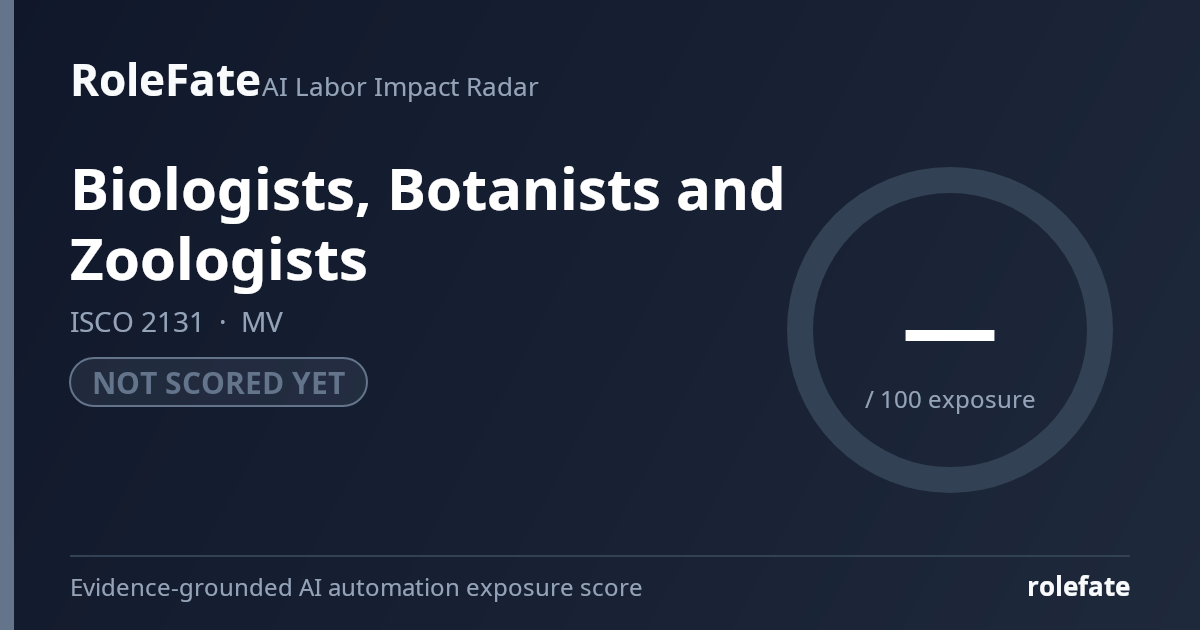This screenshot has width=1200, height=630.
Task: Click the '/ 100 exposure' label
Action: [950, 400]
